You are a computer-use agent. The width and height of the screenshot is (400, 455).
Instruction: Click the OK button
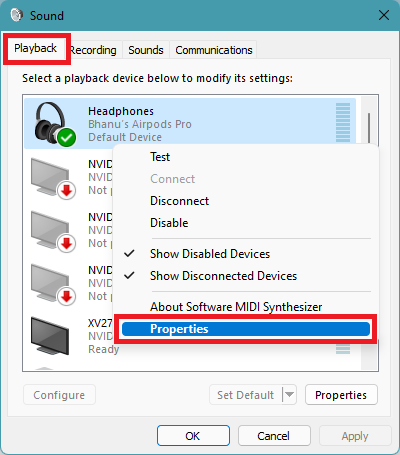(193, 436)
